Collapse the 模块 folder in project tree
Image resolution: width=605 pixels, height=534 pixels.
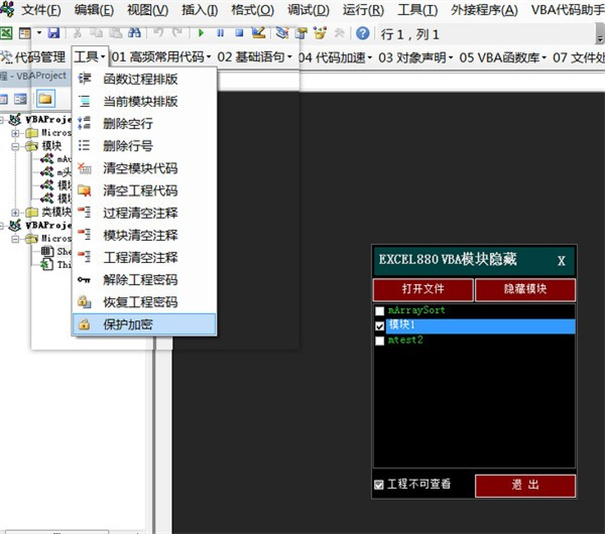click(16, 146)
